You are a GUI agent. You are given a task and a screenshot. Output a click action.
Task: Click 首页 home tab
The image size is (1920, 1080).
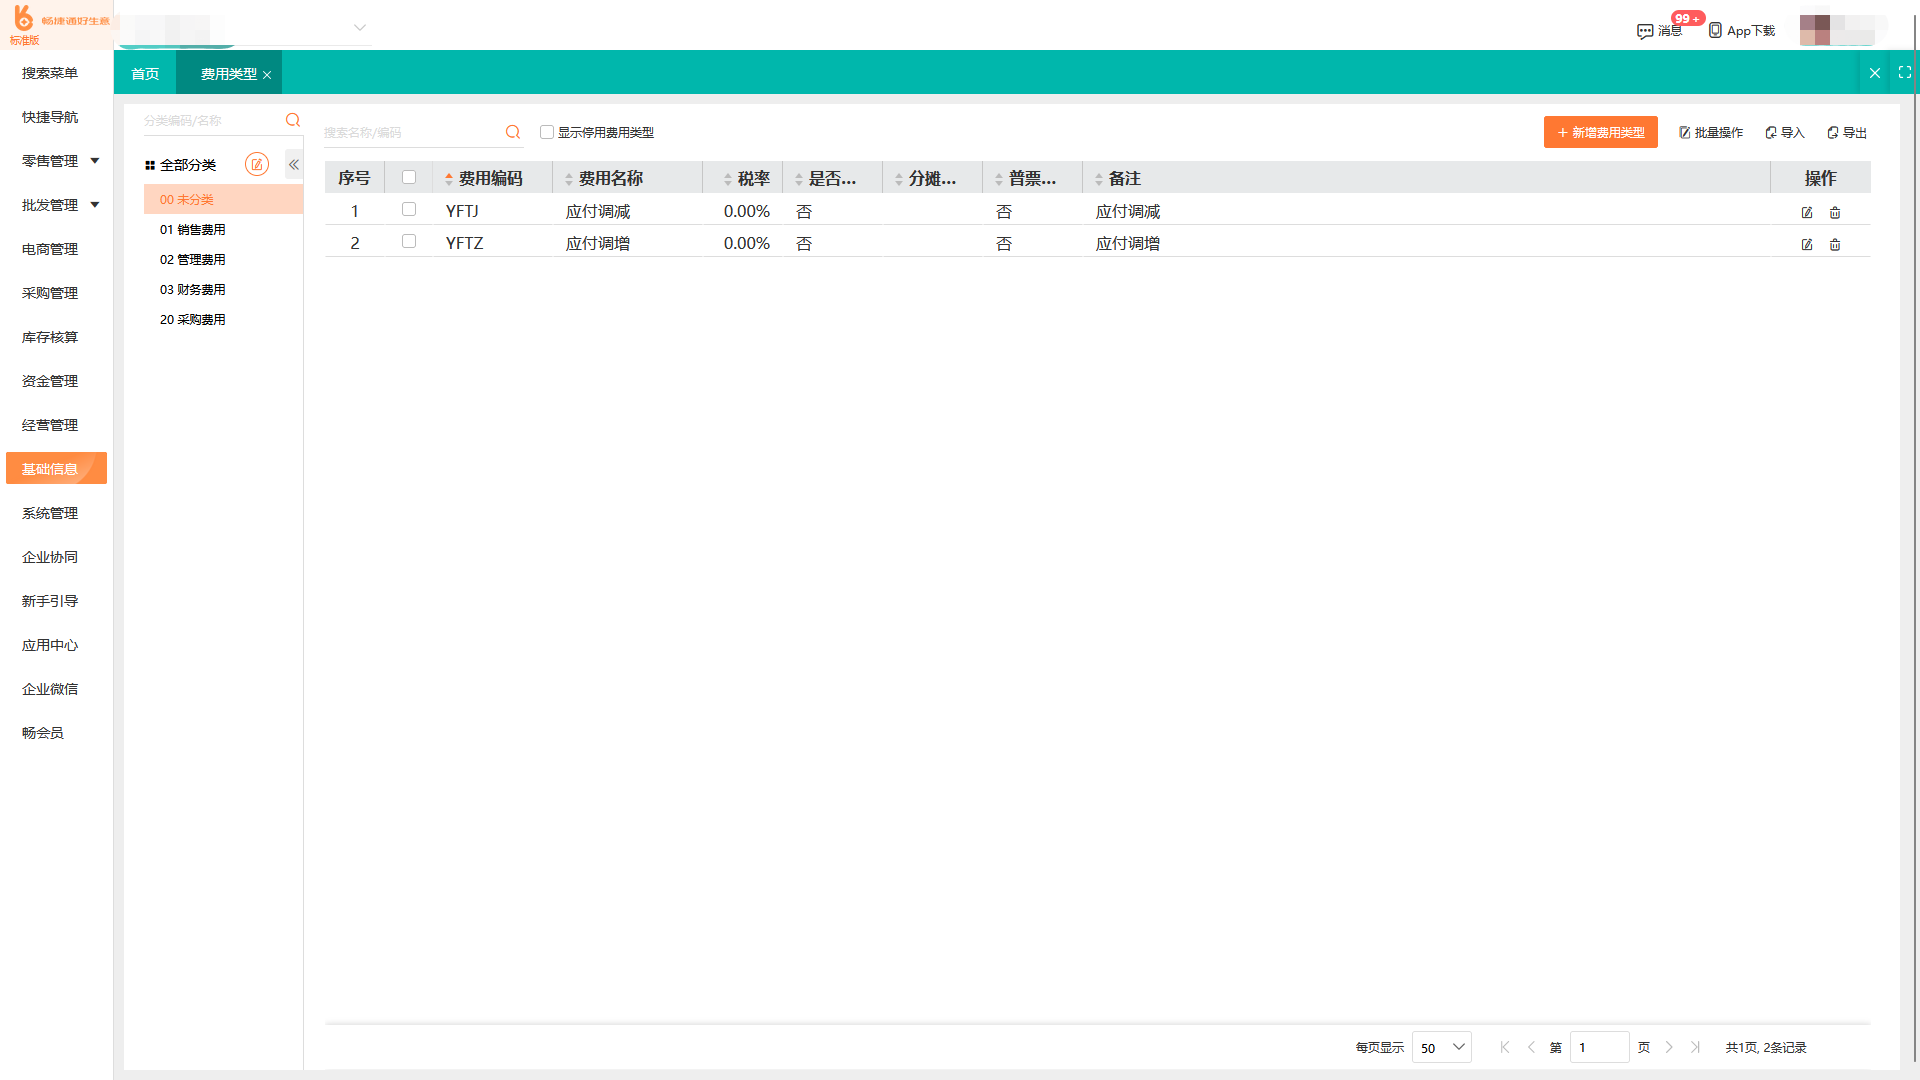[x=145, y=74]
